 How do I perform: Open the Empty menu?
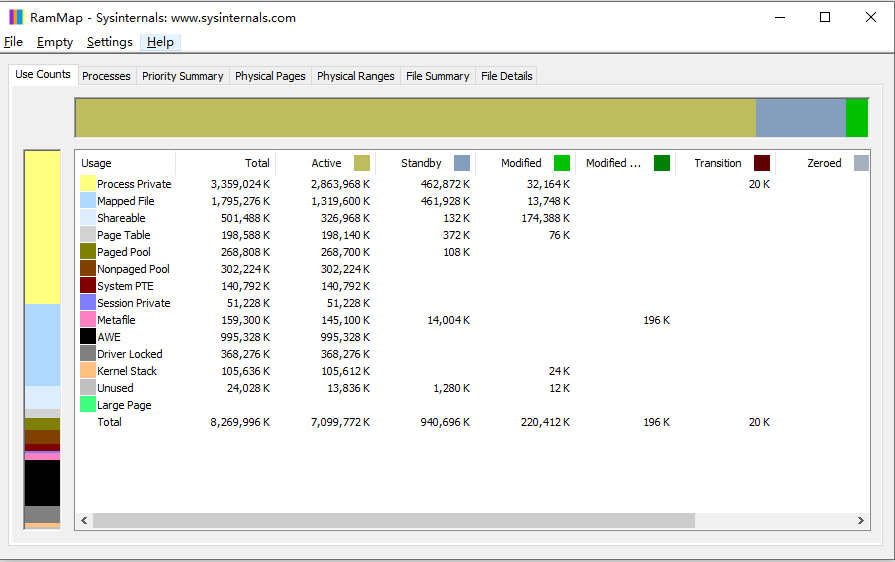[x=55, y=42]
